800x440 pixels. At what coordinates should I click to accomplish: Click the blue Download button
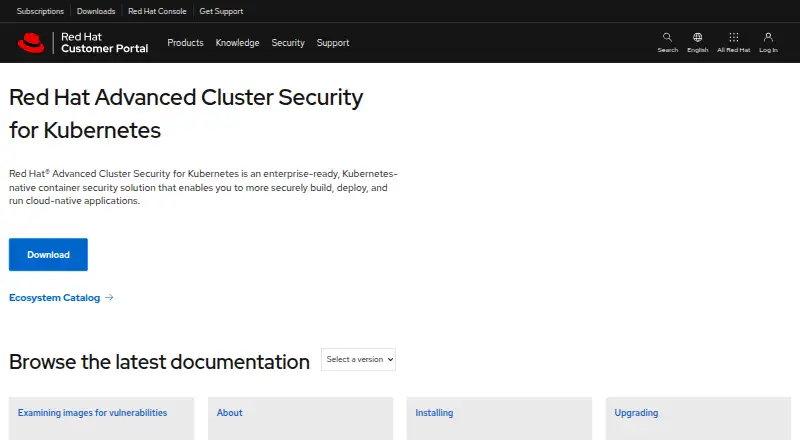pyautogui.click(x=48, y=254)
